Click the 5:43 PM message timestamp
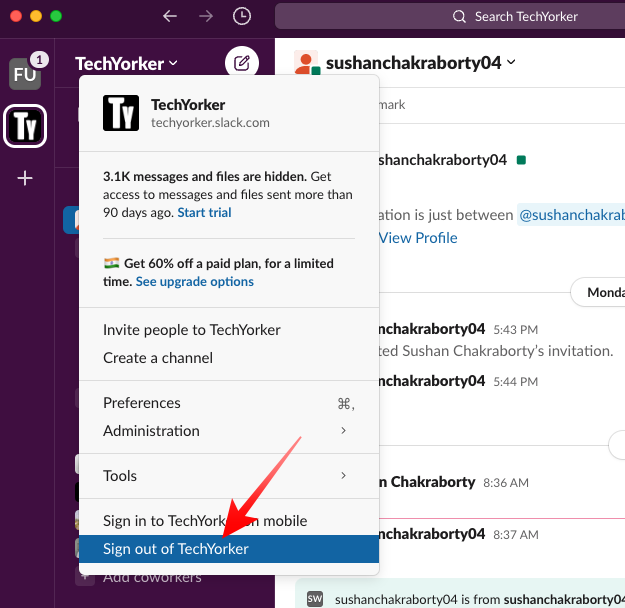 coord(515,330)
